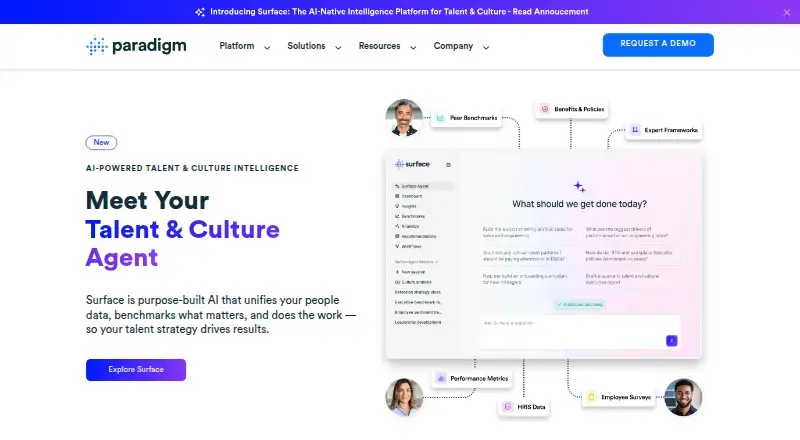The width and height of the screenshot is (800, 440).
Task: Select the Performance Metrics label
Action: (x=479, y=379)
